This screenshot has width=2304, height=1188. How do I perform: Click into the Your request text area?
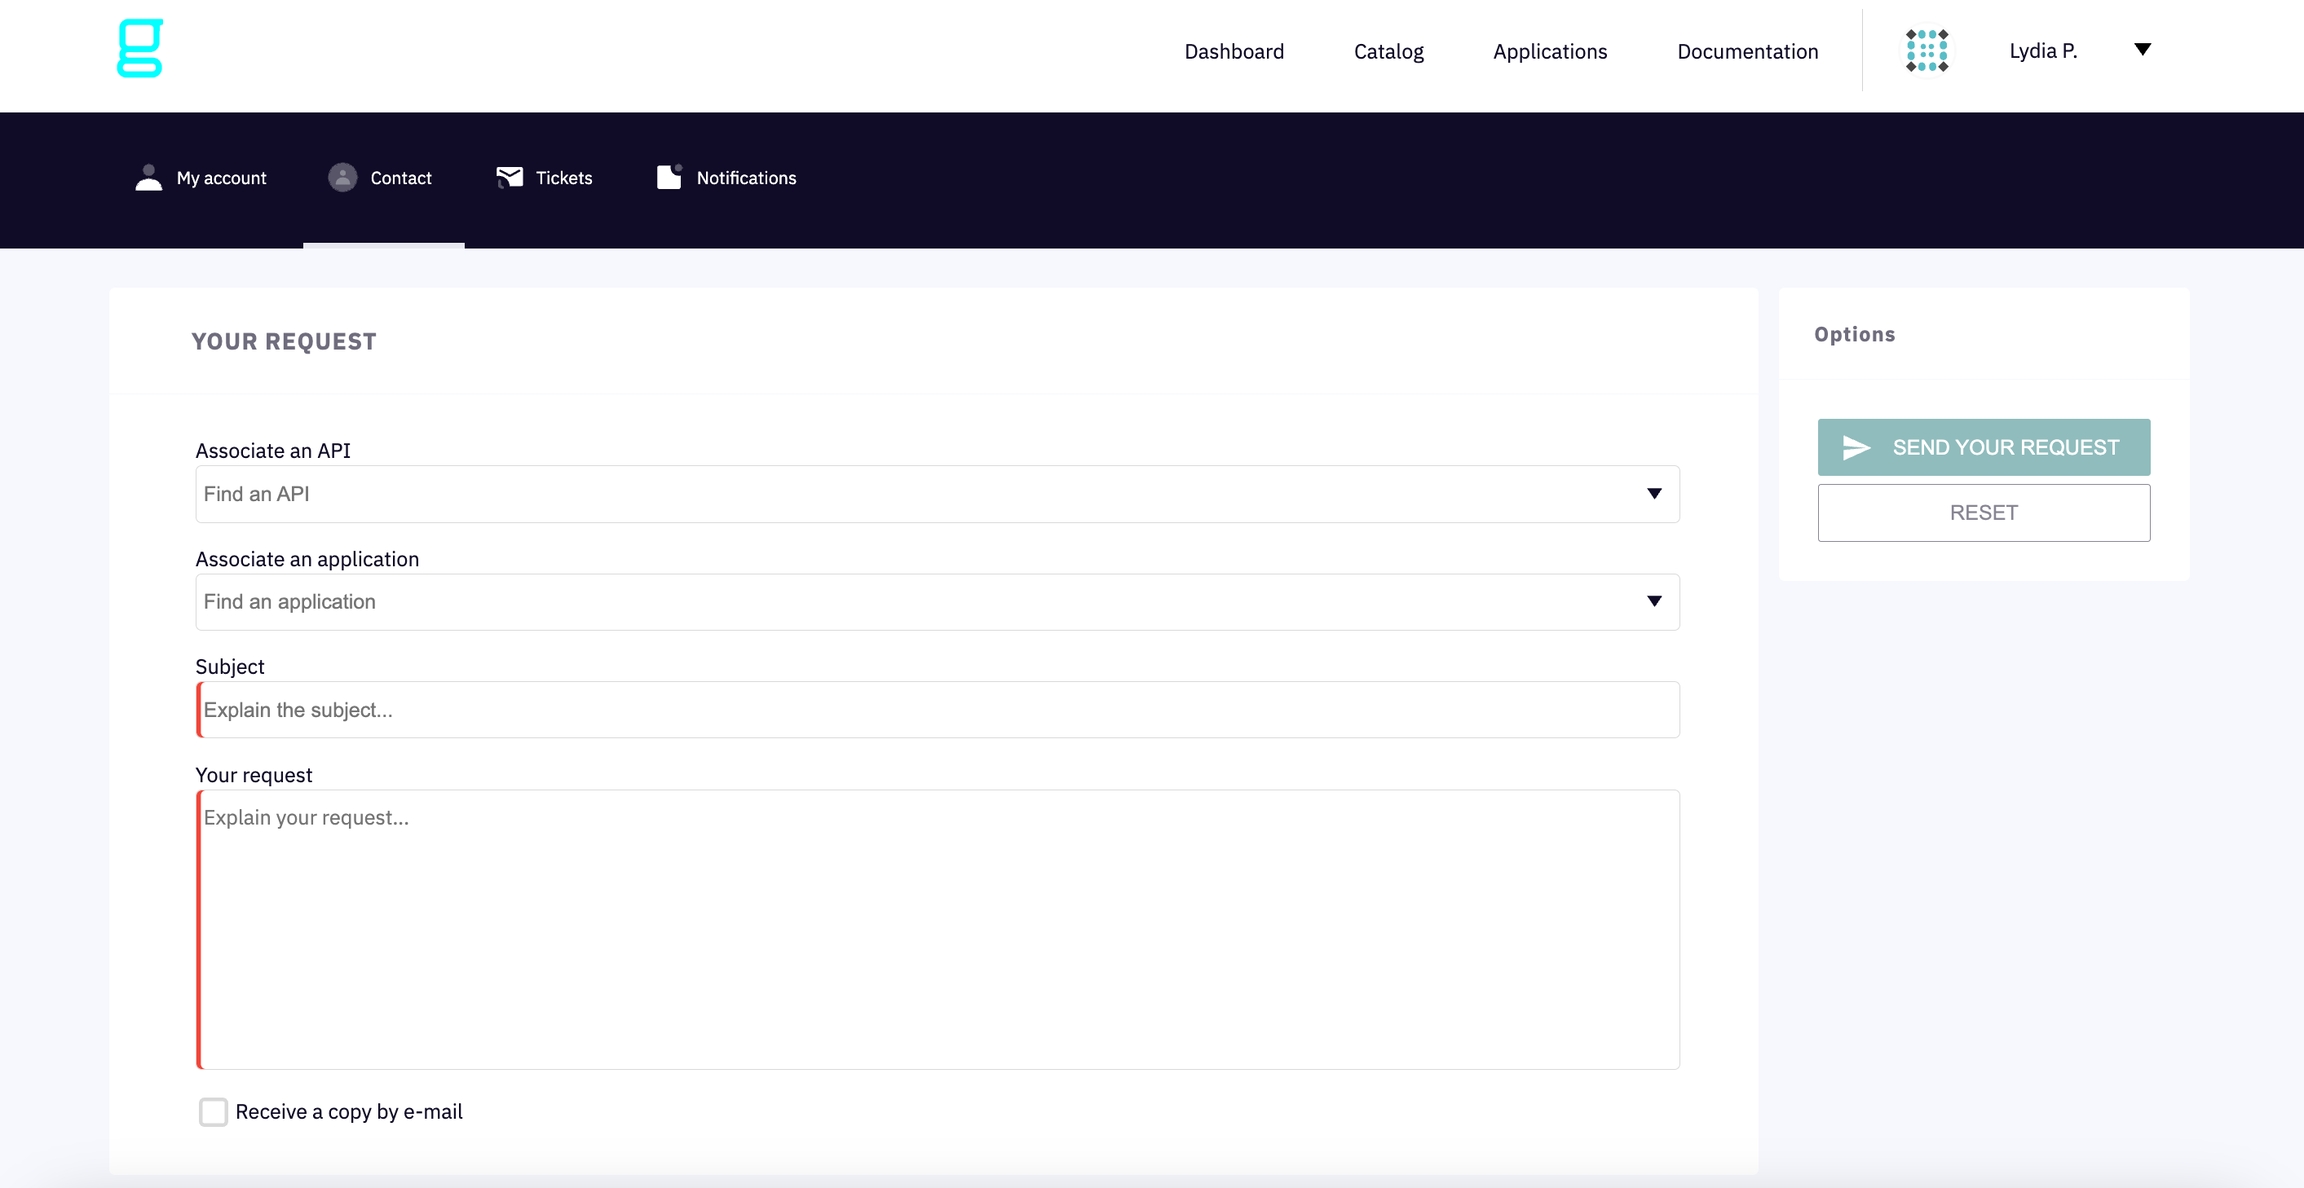point(938,930)
